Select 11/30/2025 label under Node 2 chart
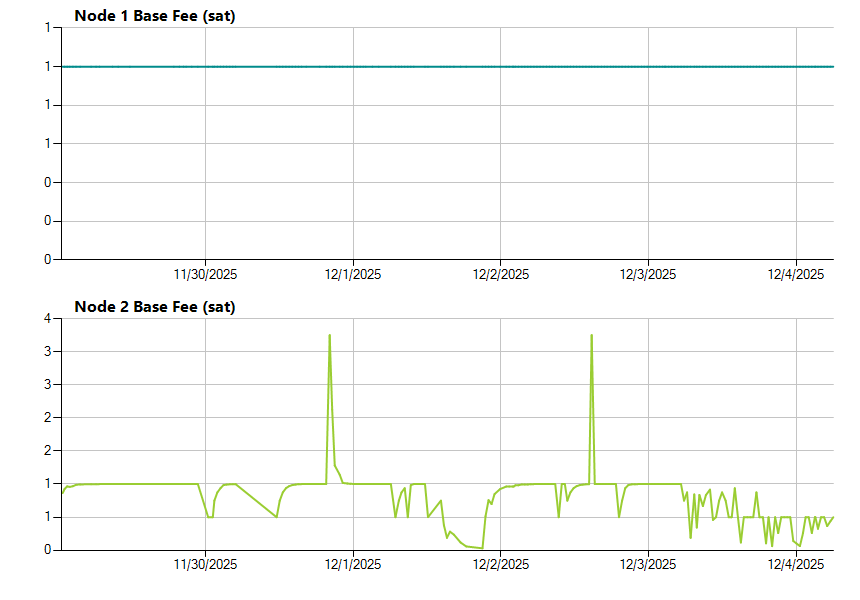This screenshot has width=860, height=600. [205, 565]
